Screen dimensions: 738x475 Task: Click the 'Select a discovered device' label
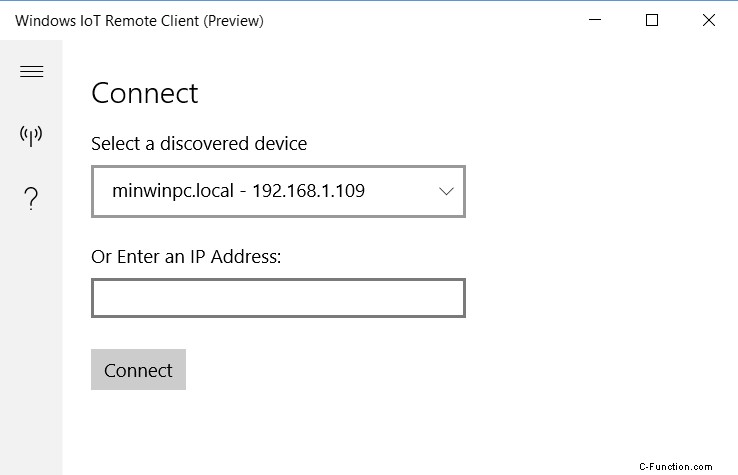point(199,144)
